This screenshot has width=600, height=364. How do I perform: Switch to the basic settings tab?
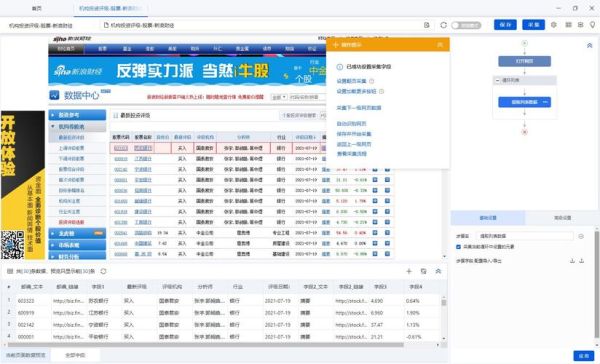point(488,218)
